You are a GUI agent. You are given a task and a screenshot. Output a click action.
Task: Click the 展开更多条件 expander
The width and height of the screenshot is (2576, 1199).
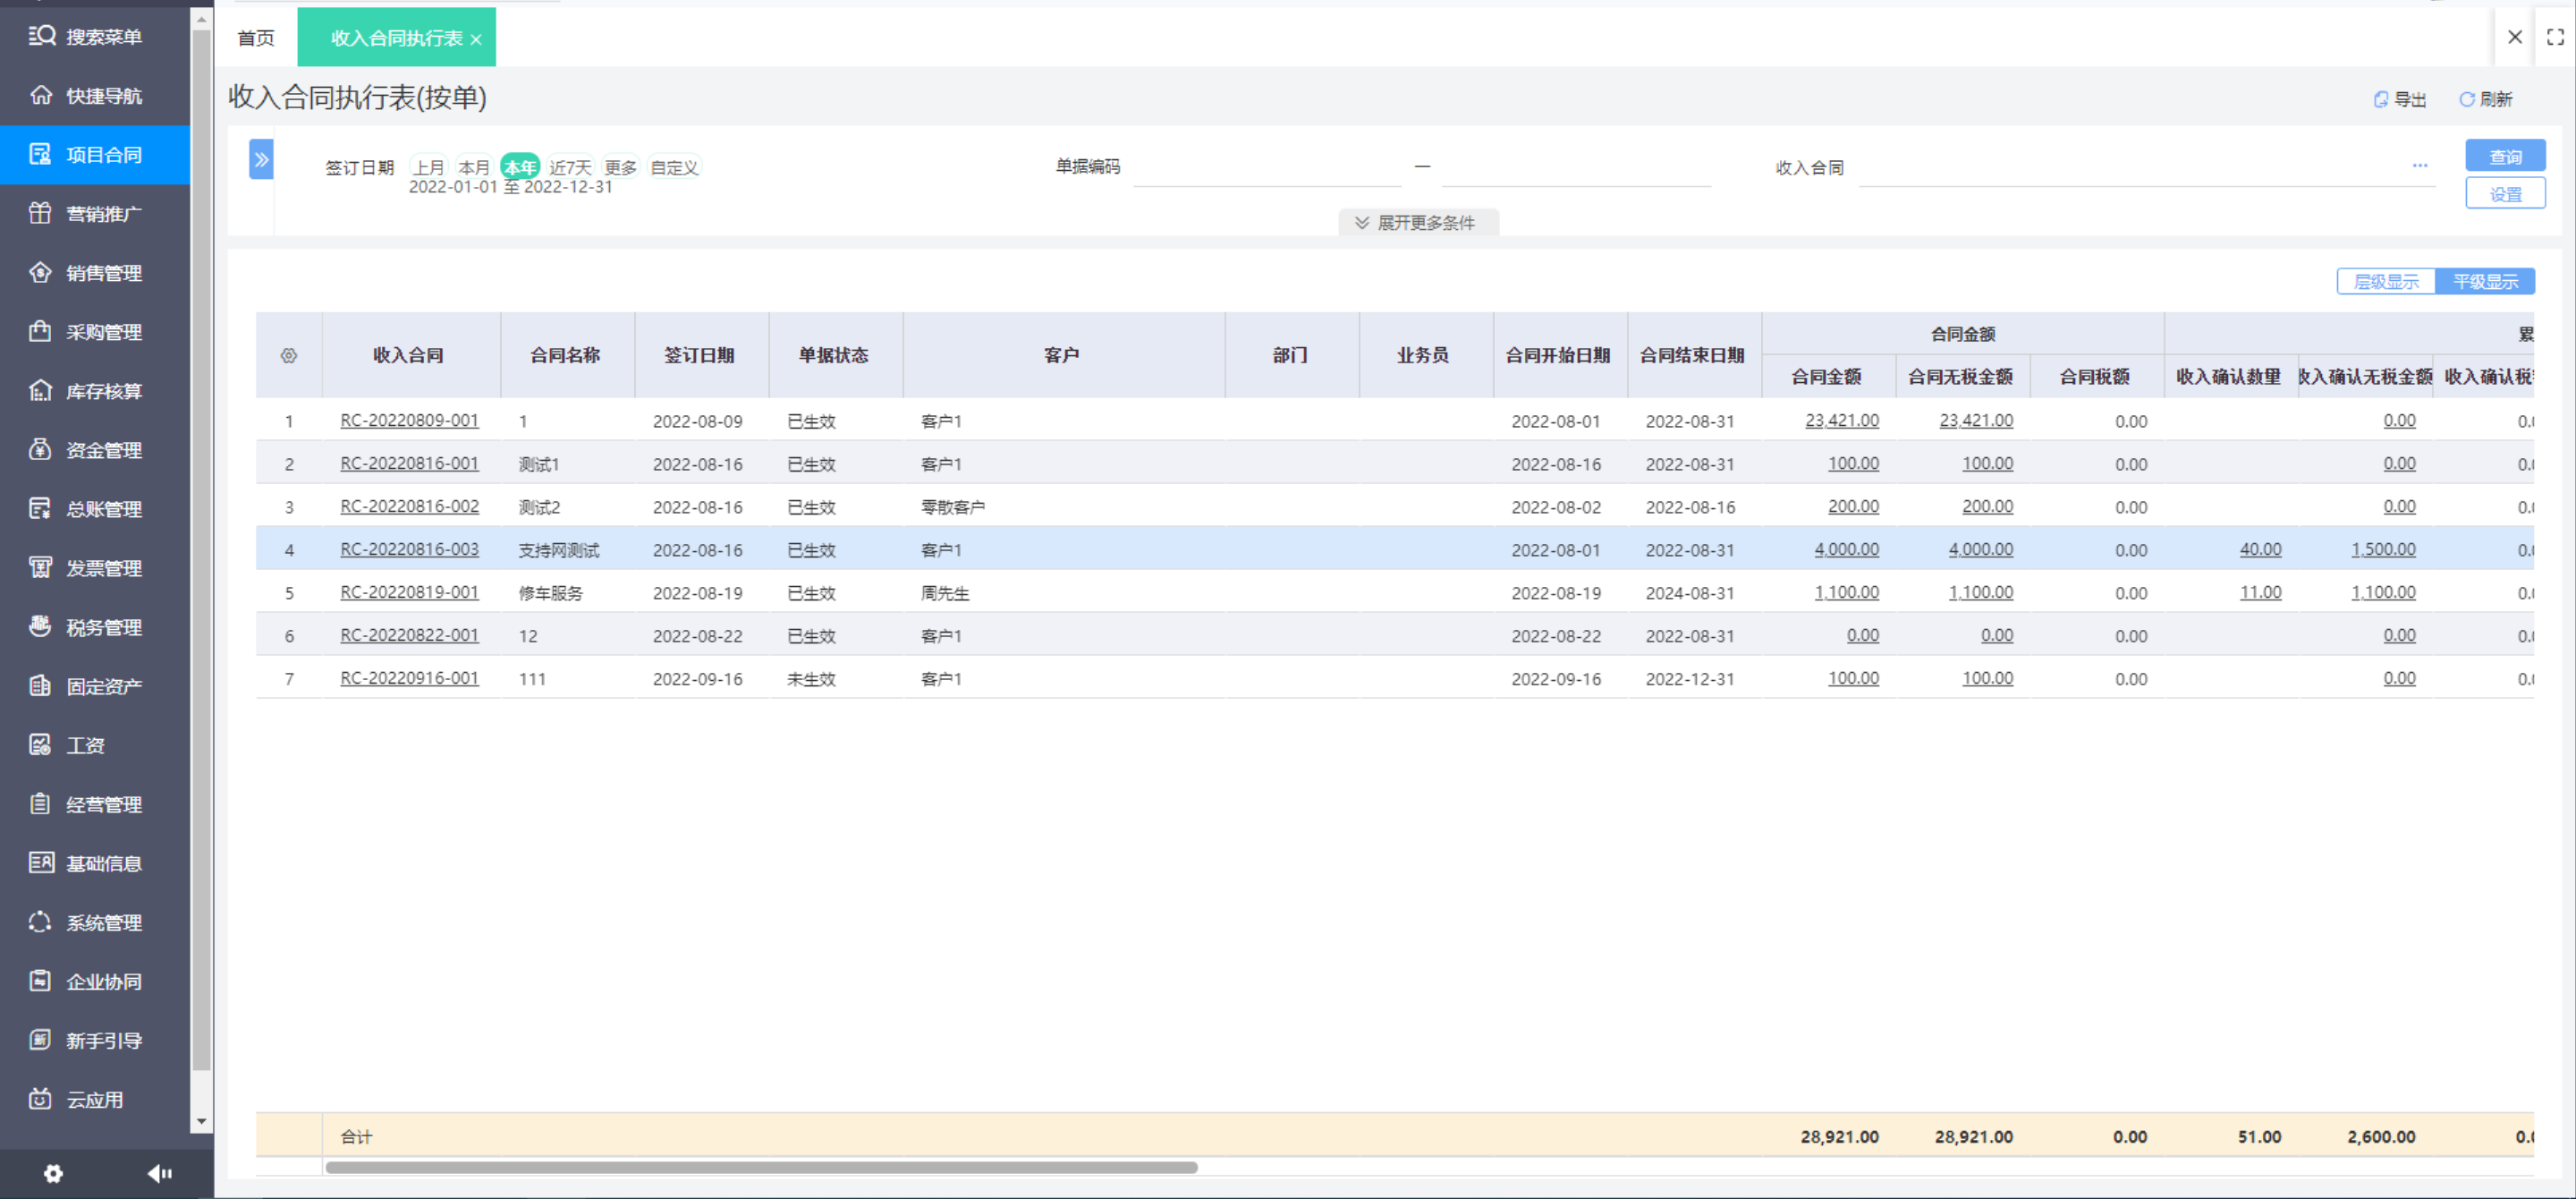tap(1414, 222)
